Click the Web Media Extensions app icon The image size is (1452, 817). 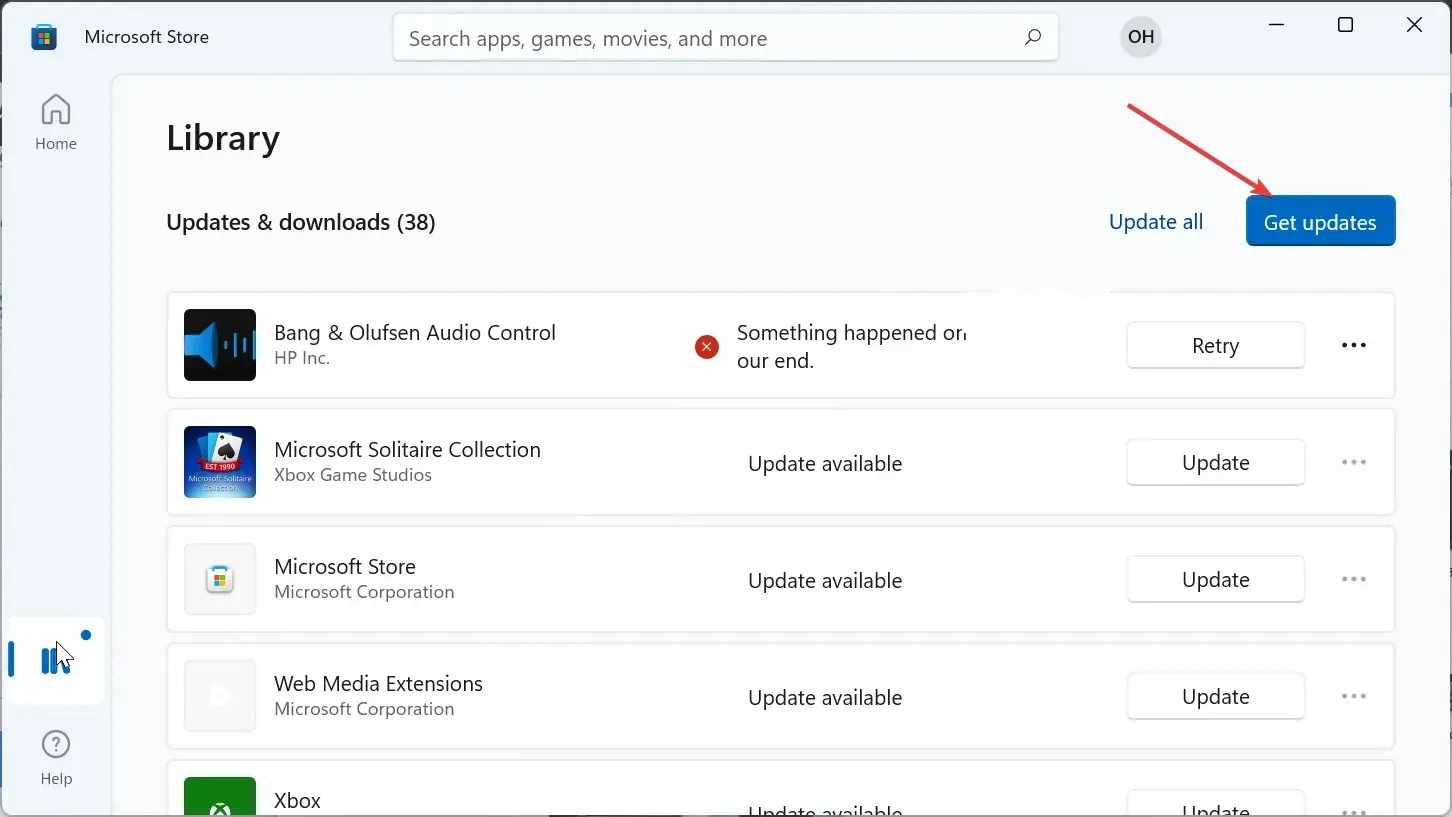click(x=220, y=696)
